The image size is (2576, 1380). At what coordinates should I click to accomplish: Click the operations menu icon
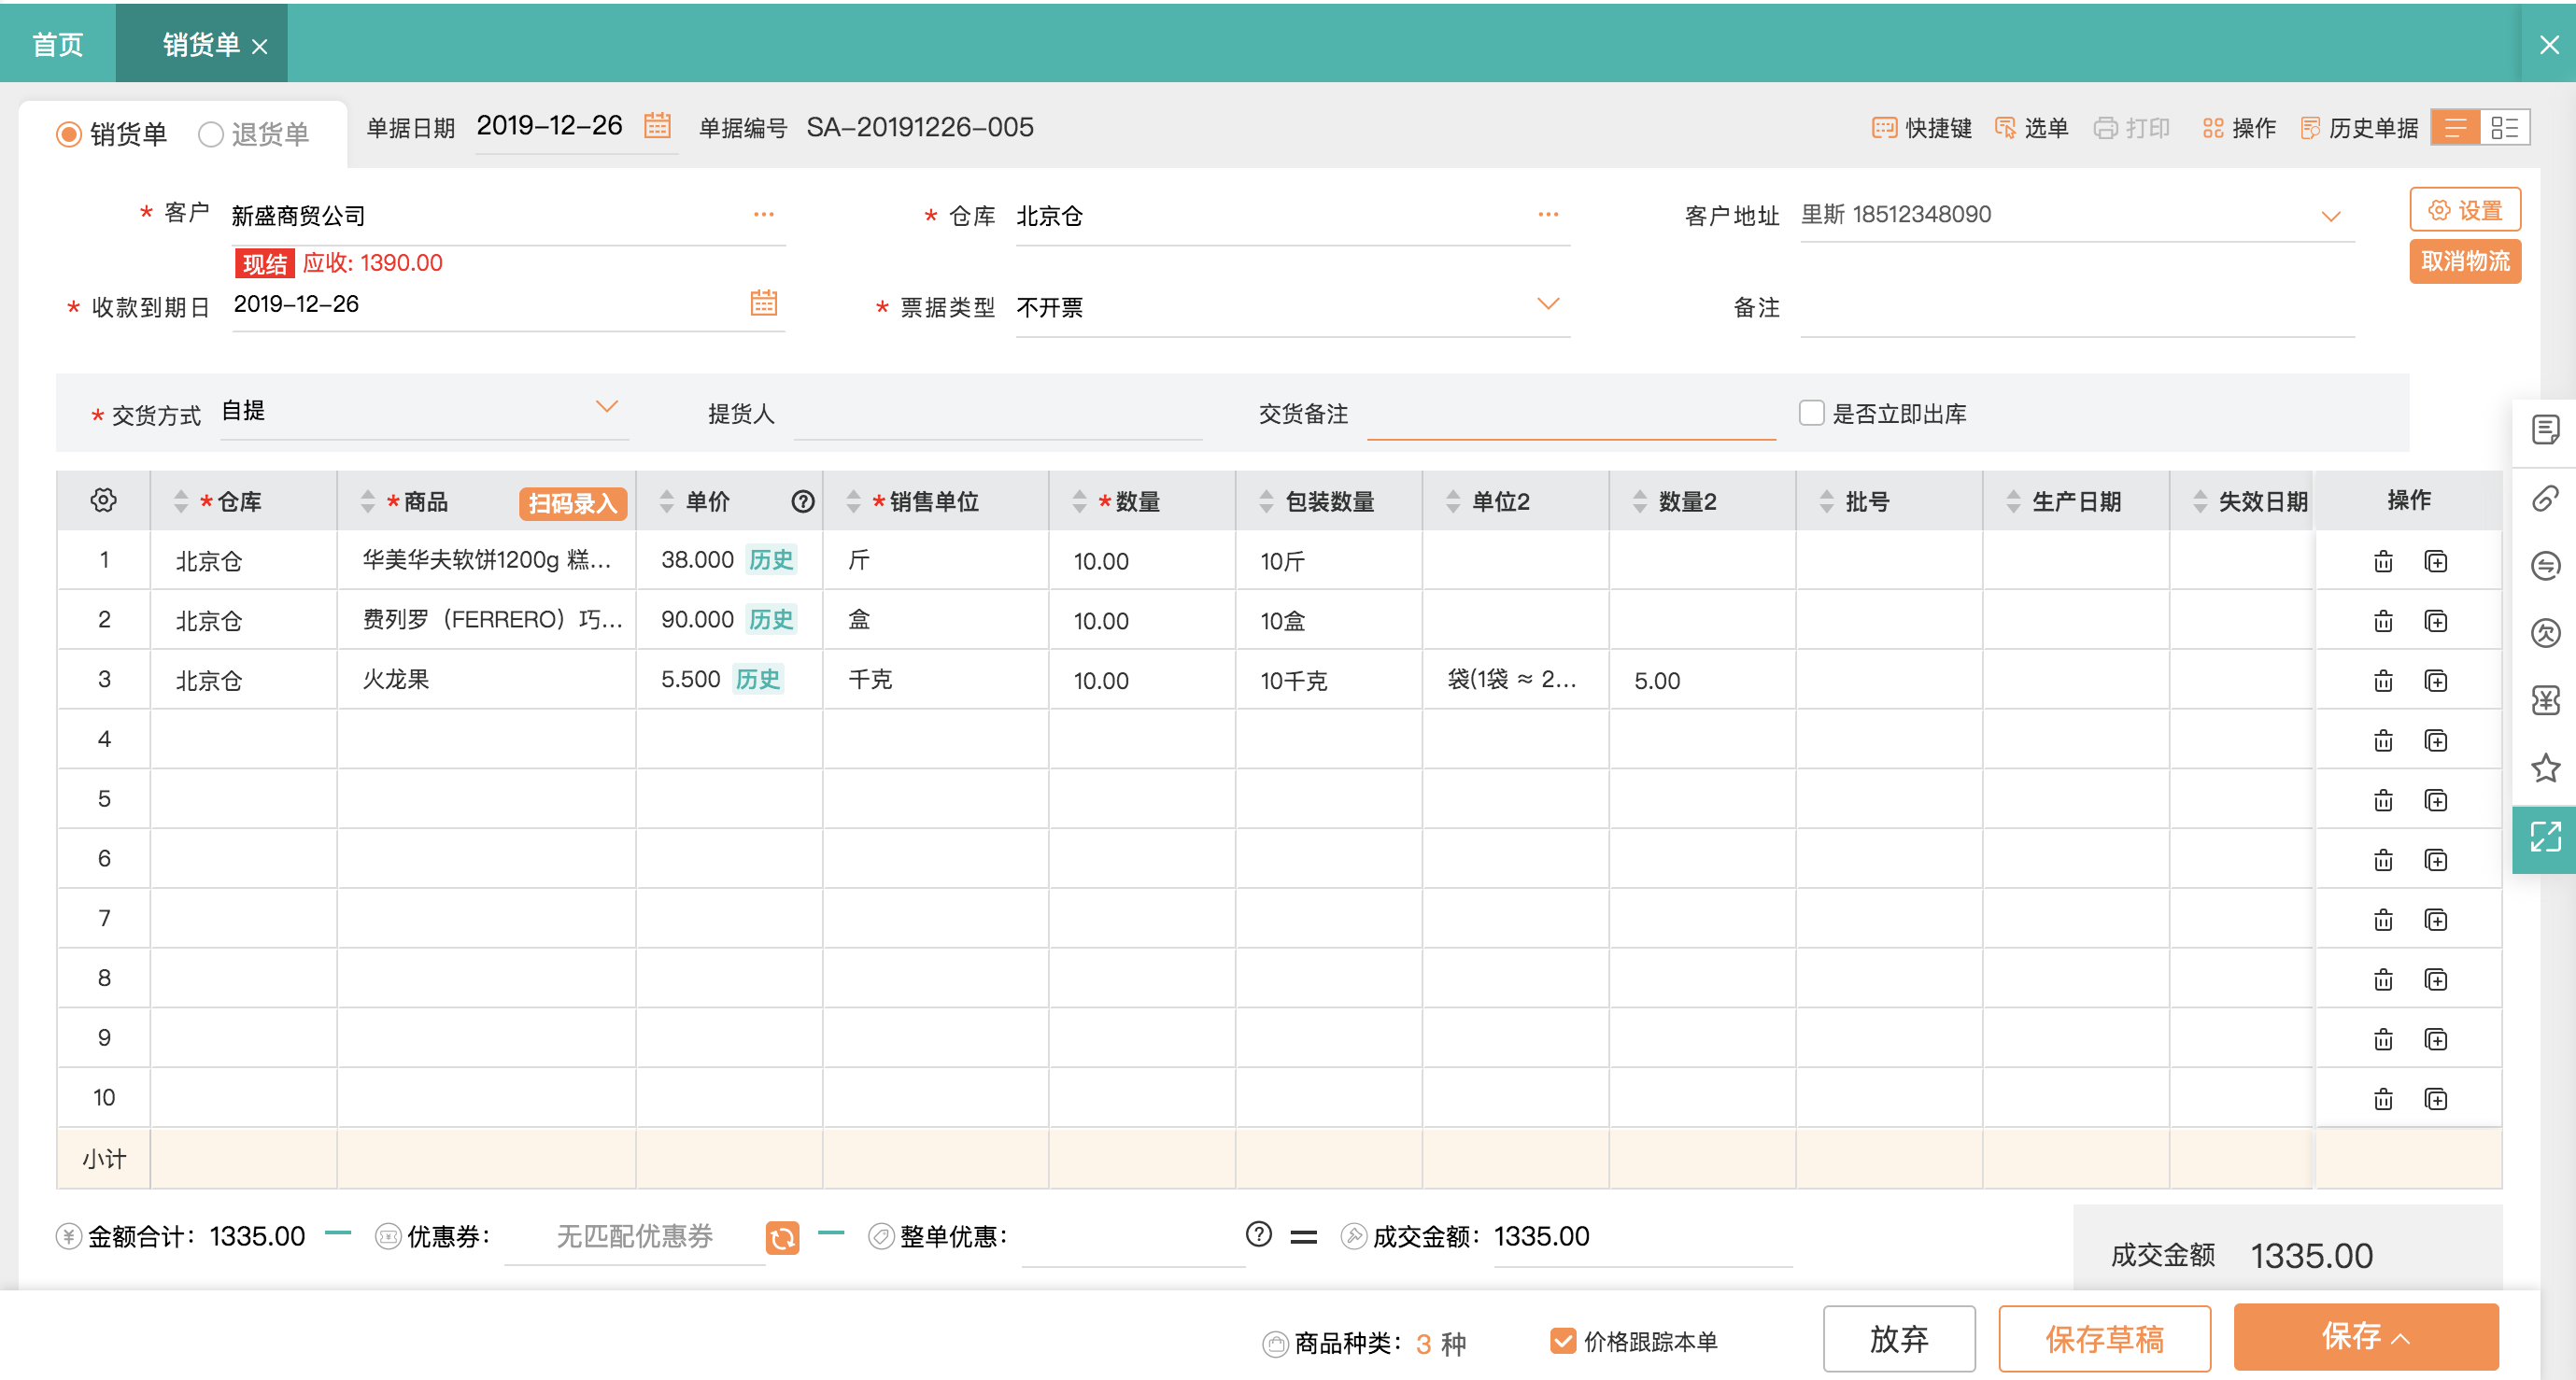[x=2232, y=128]
